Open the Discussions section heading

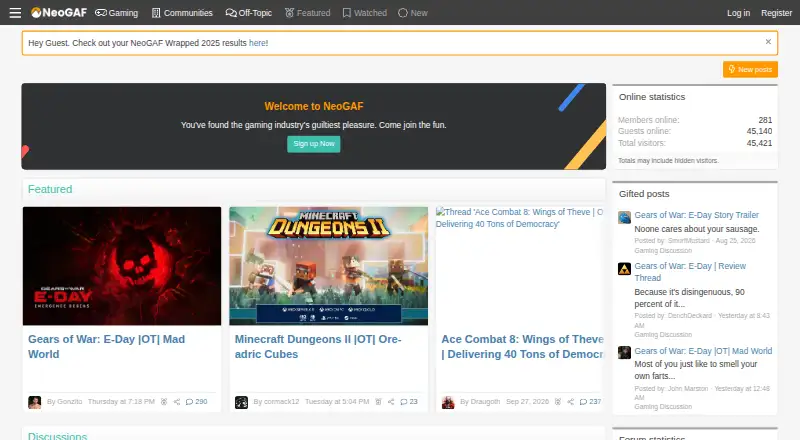point(57,436)
